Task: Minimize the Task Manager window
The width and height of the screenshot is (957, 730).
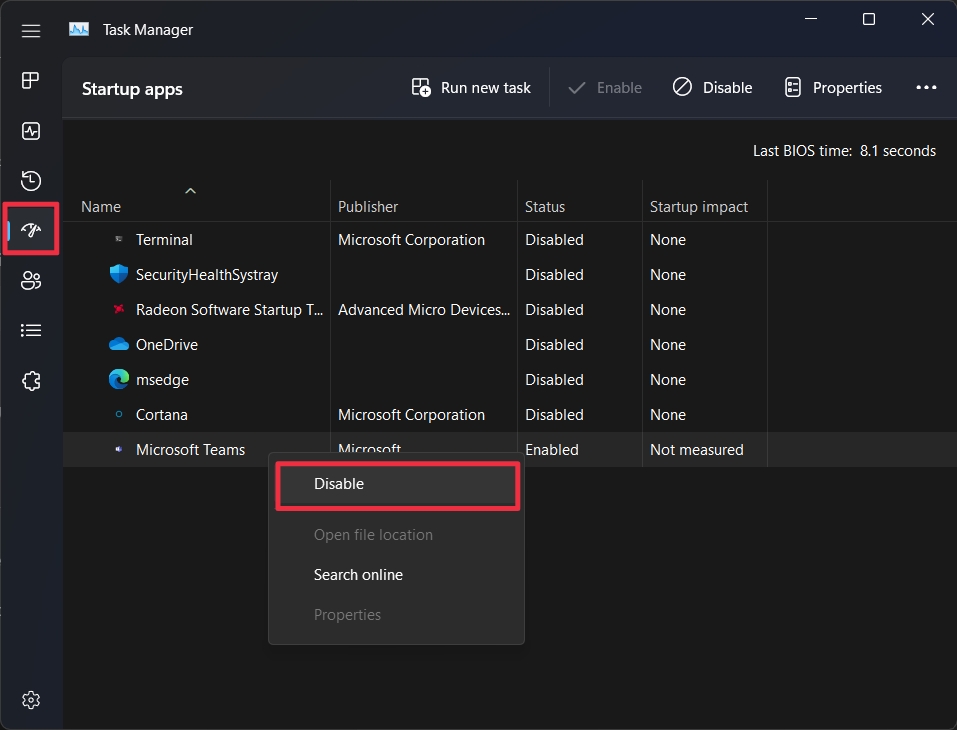Action: [x=811, y=19]
